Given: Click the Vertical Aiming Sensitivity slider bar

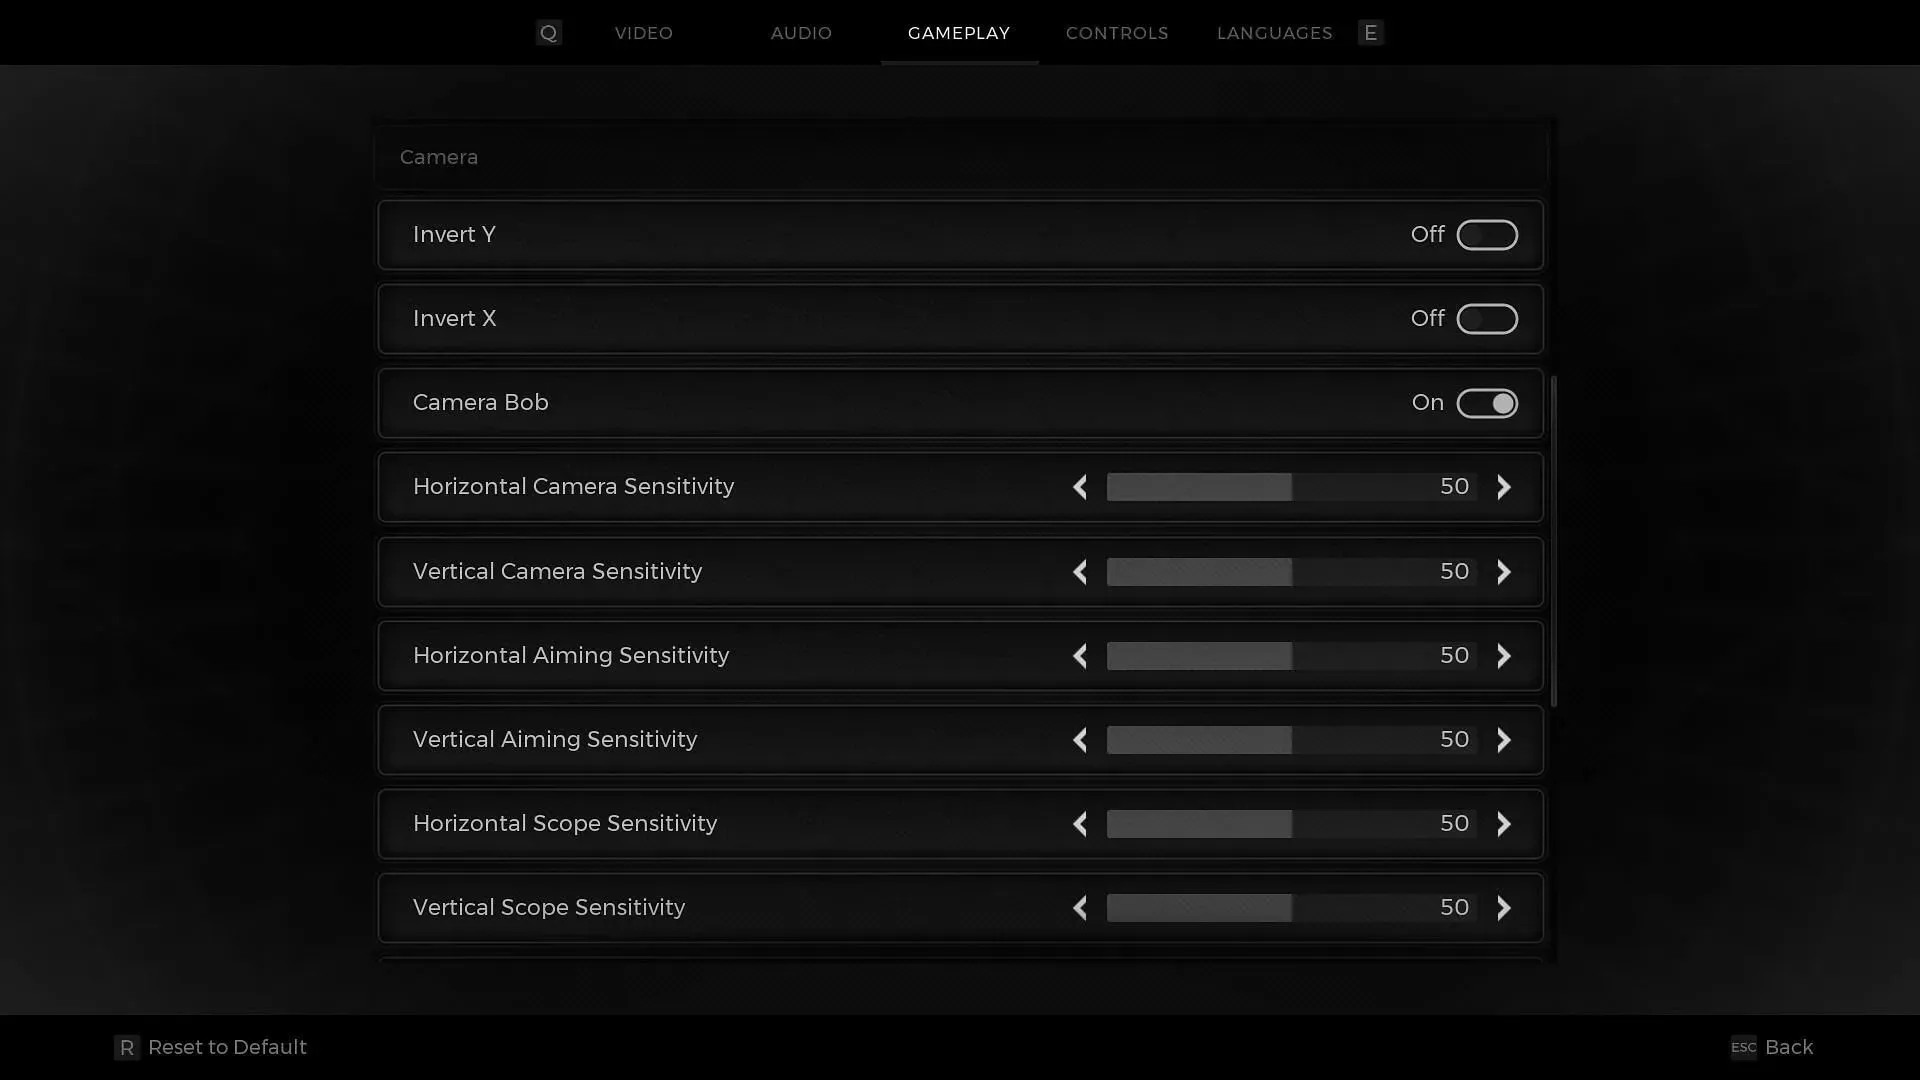Looking at the screenshot, I should pos(1292,740).
